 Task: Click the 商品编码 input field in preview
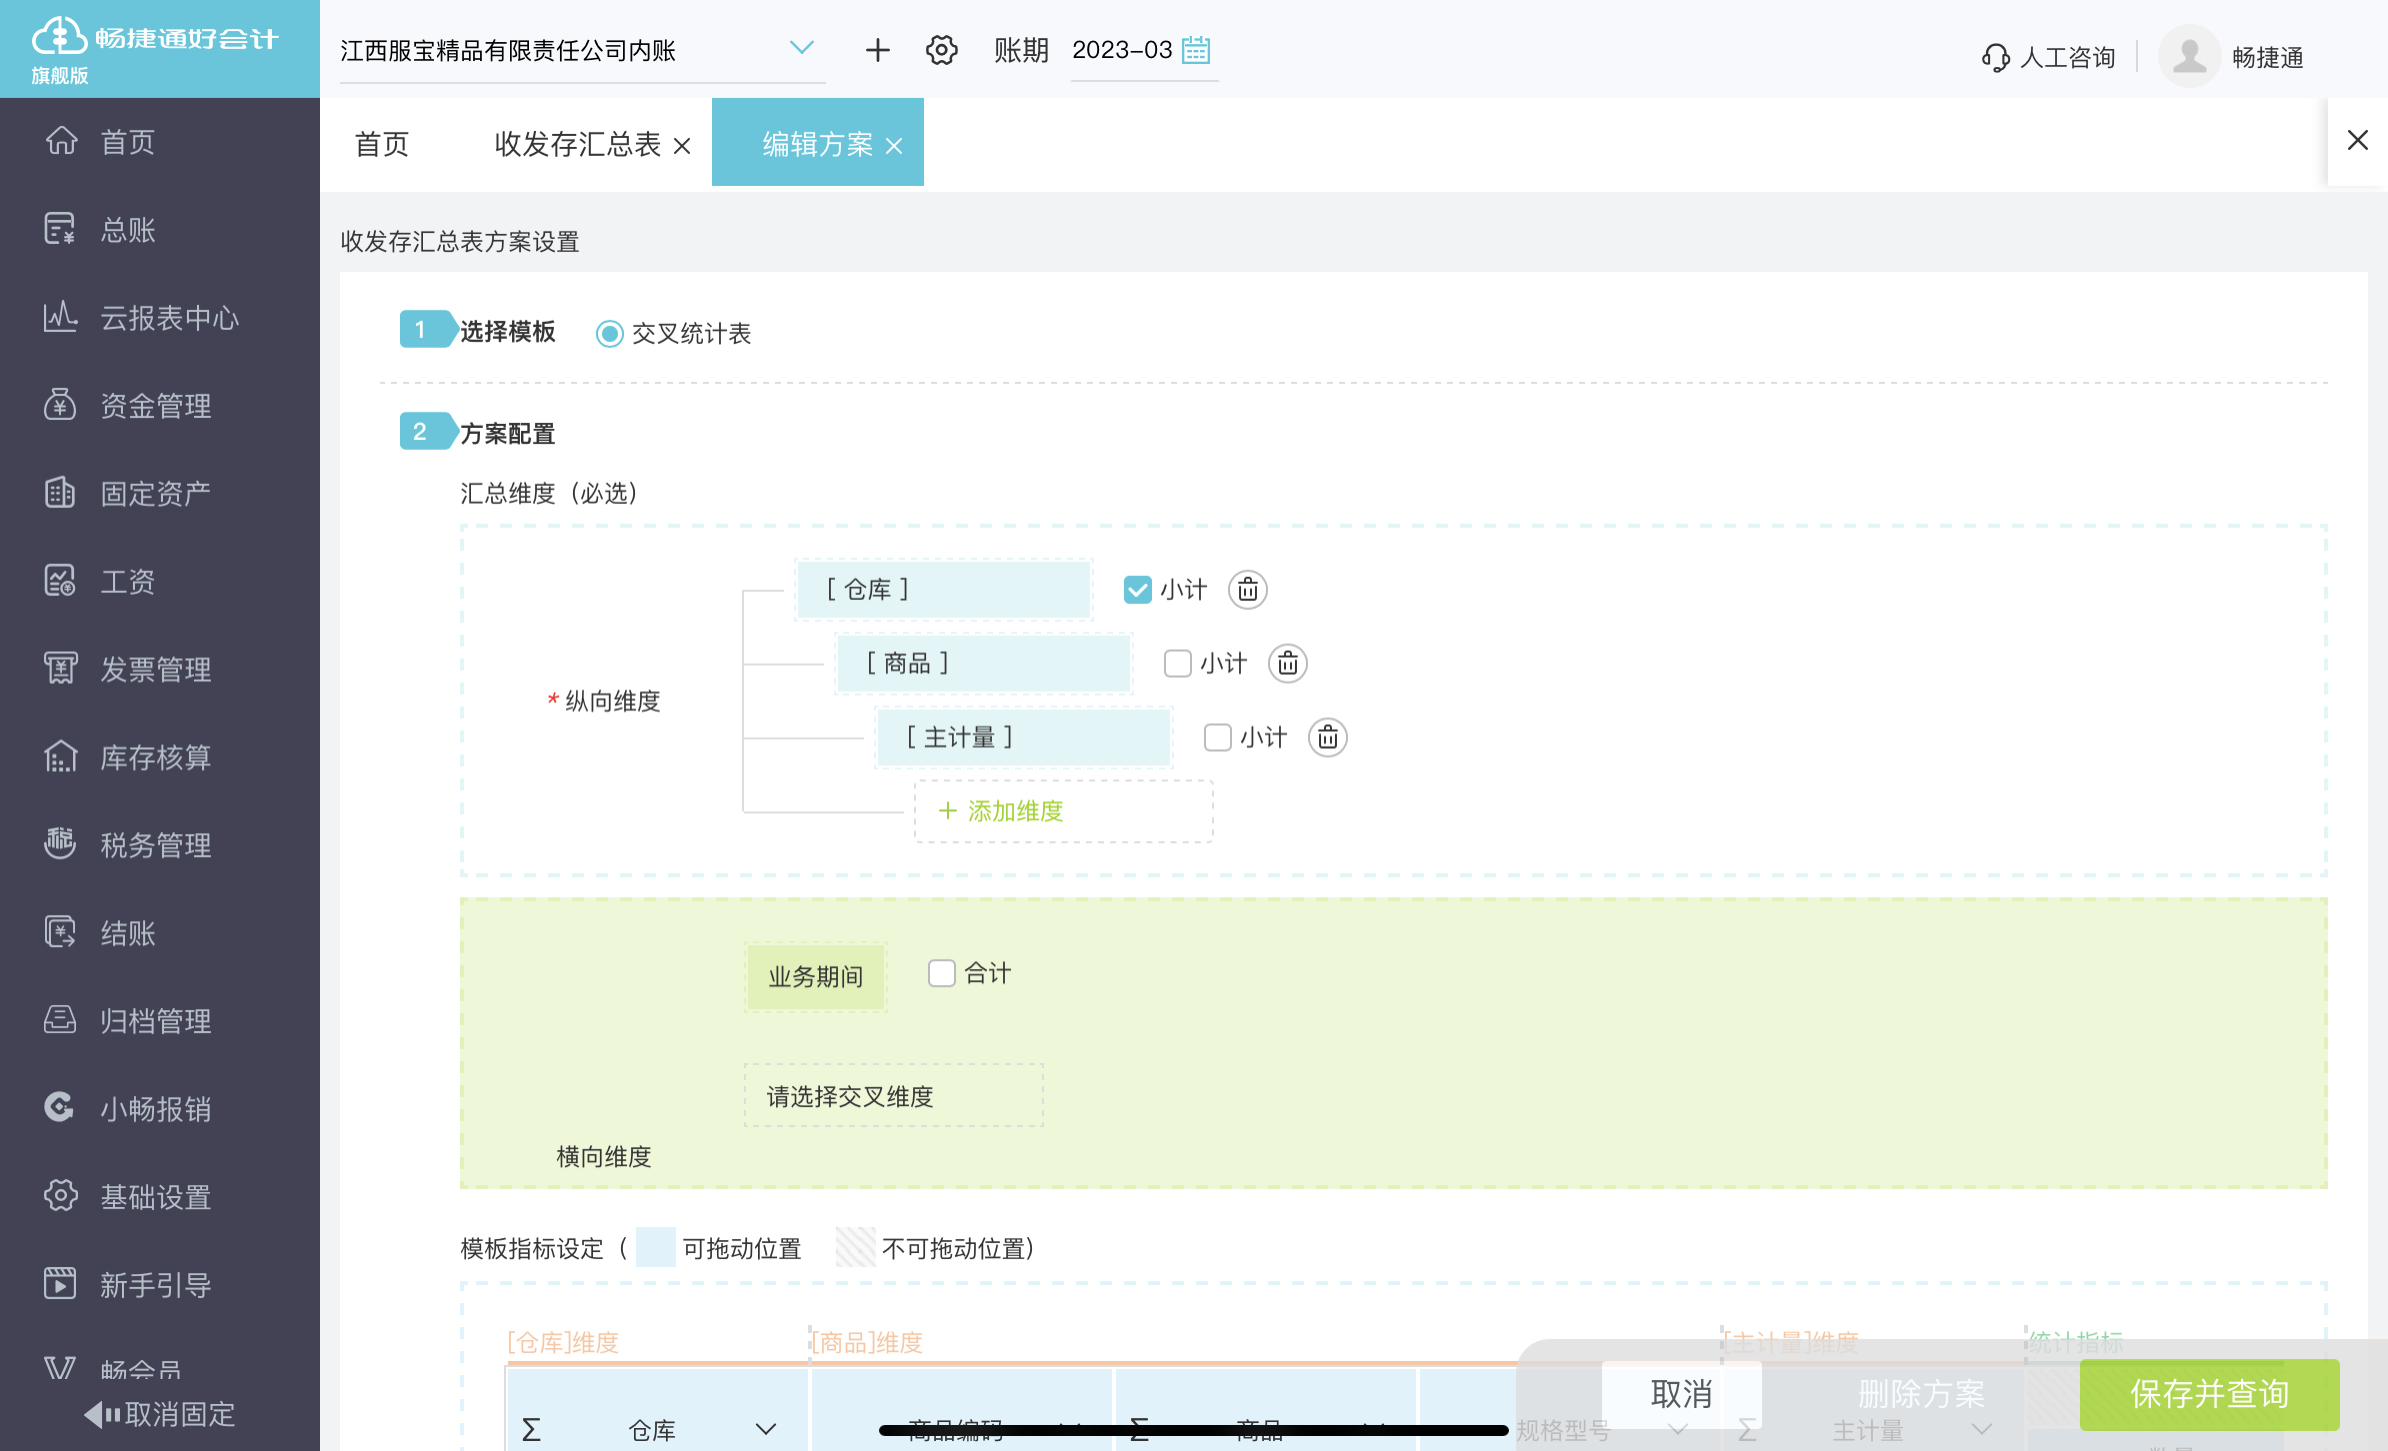tap(953, 1429)
